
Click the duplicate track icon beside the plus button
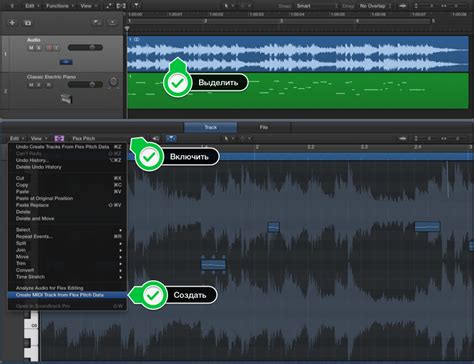point(28,23)
